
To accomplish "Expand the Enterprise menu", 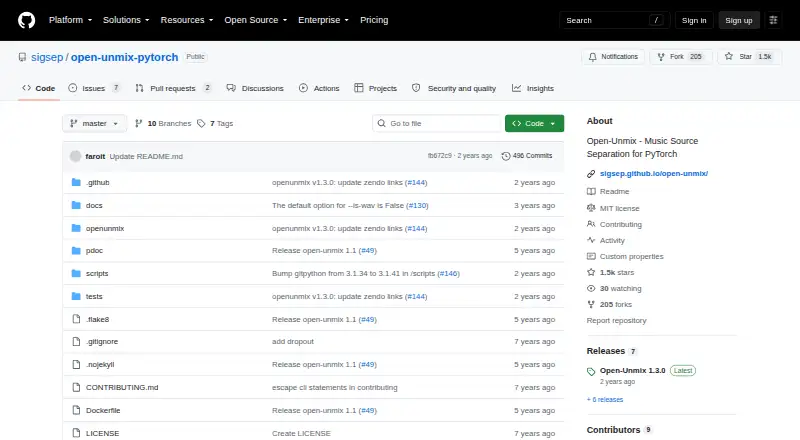I will click(x=323, y=20).
